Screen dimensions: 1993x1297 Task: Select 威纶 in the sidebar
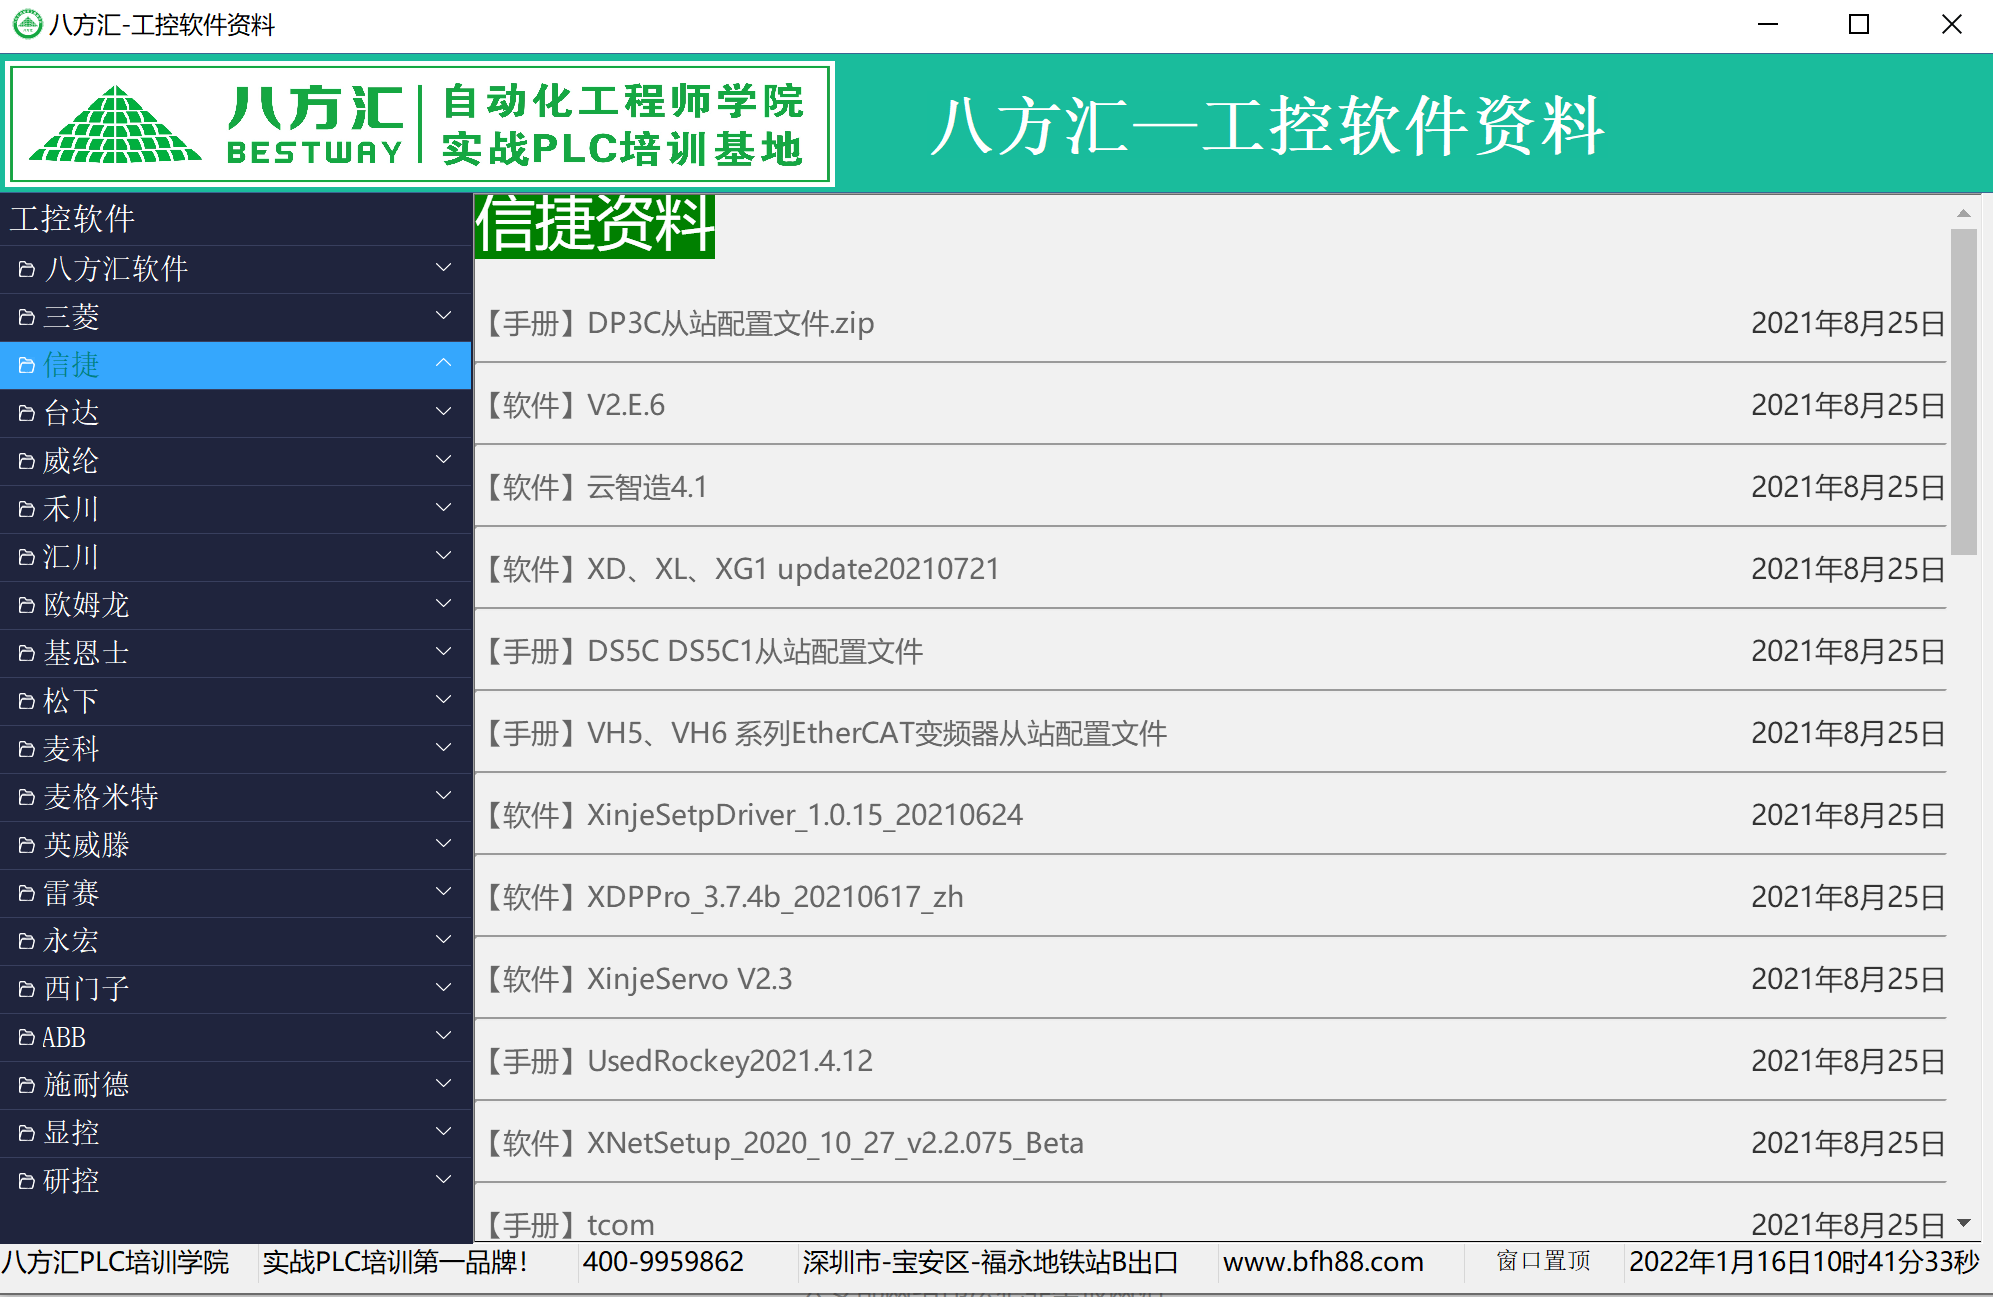click(x=70, y=460)
